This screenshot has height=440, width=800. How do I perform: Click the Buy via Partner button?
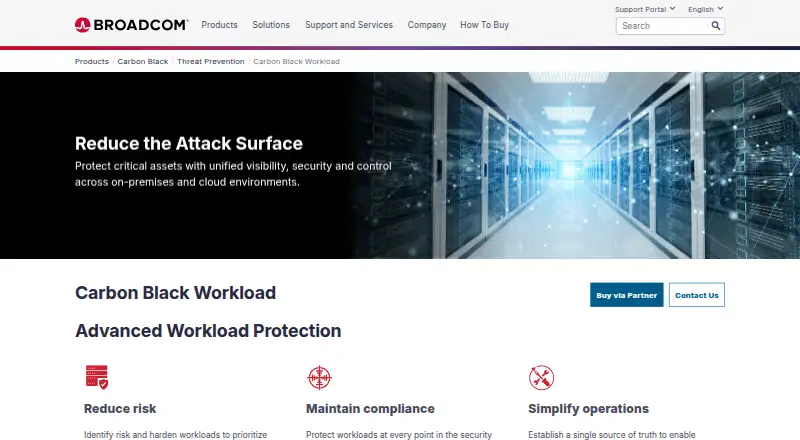pos(627,295)
